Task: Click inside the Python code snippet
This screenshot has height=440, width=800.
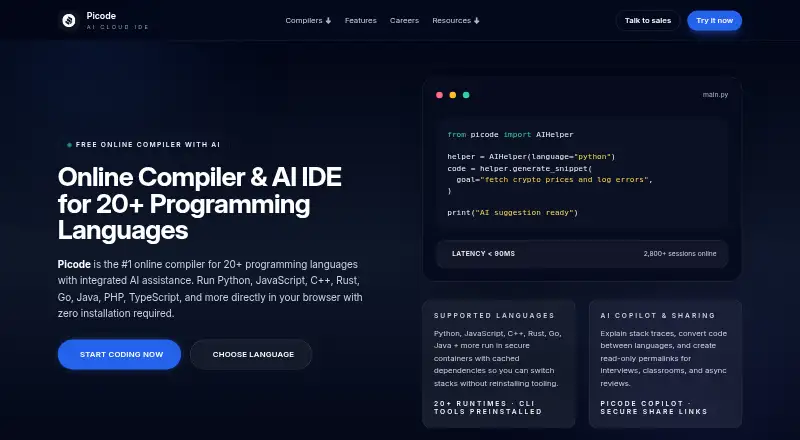Action: (x=582, y=174)
